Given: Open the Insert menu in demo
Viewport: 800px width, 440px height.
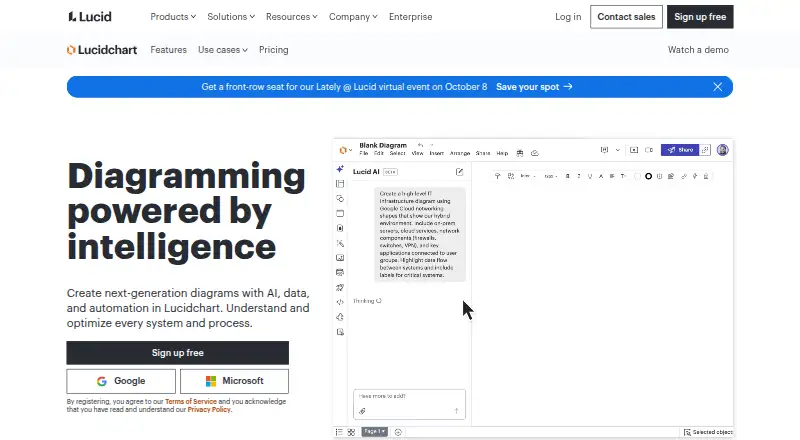Looking at the screenshot, I should click(x=436, y=153).
